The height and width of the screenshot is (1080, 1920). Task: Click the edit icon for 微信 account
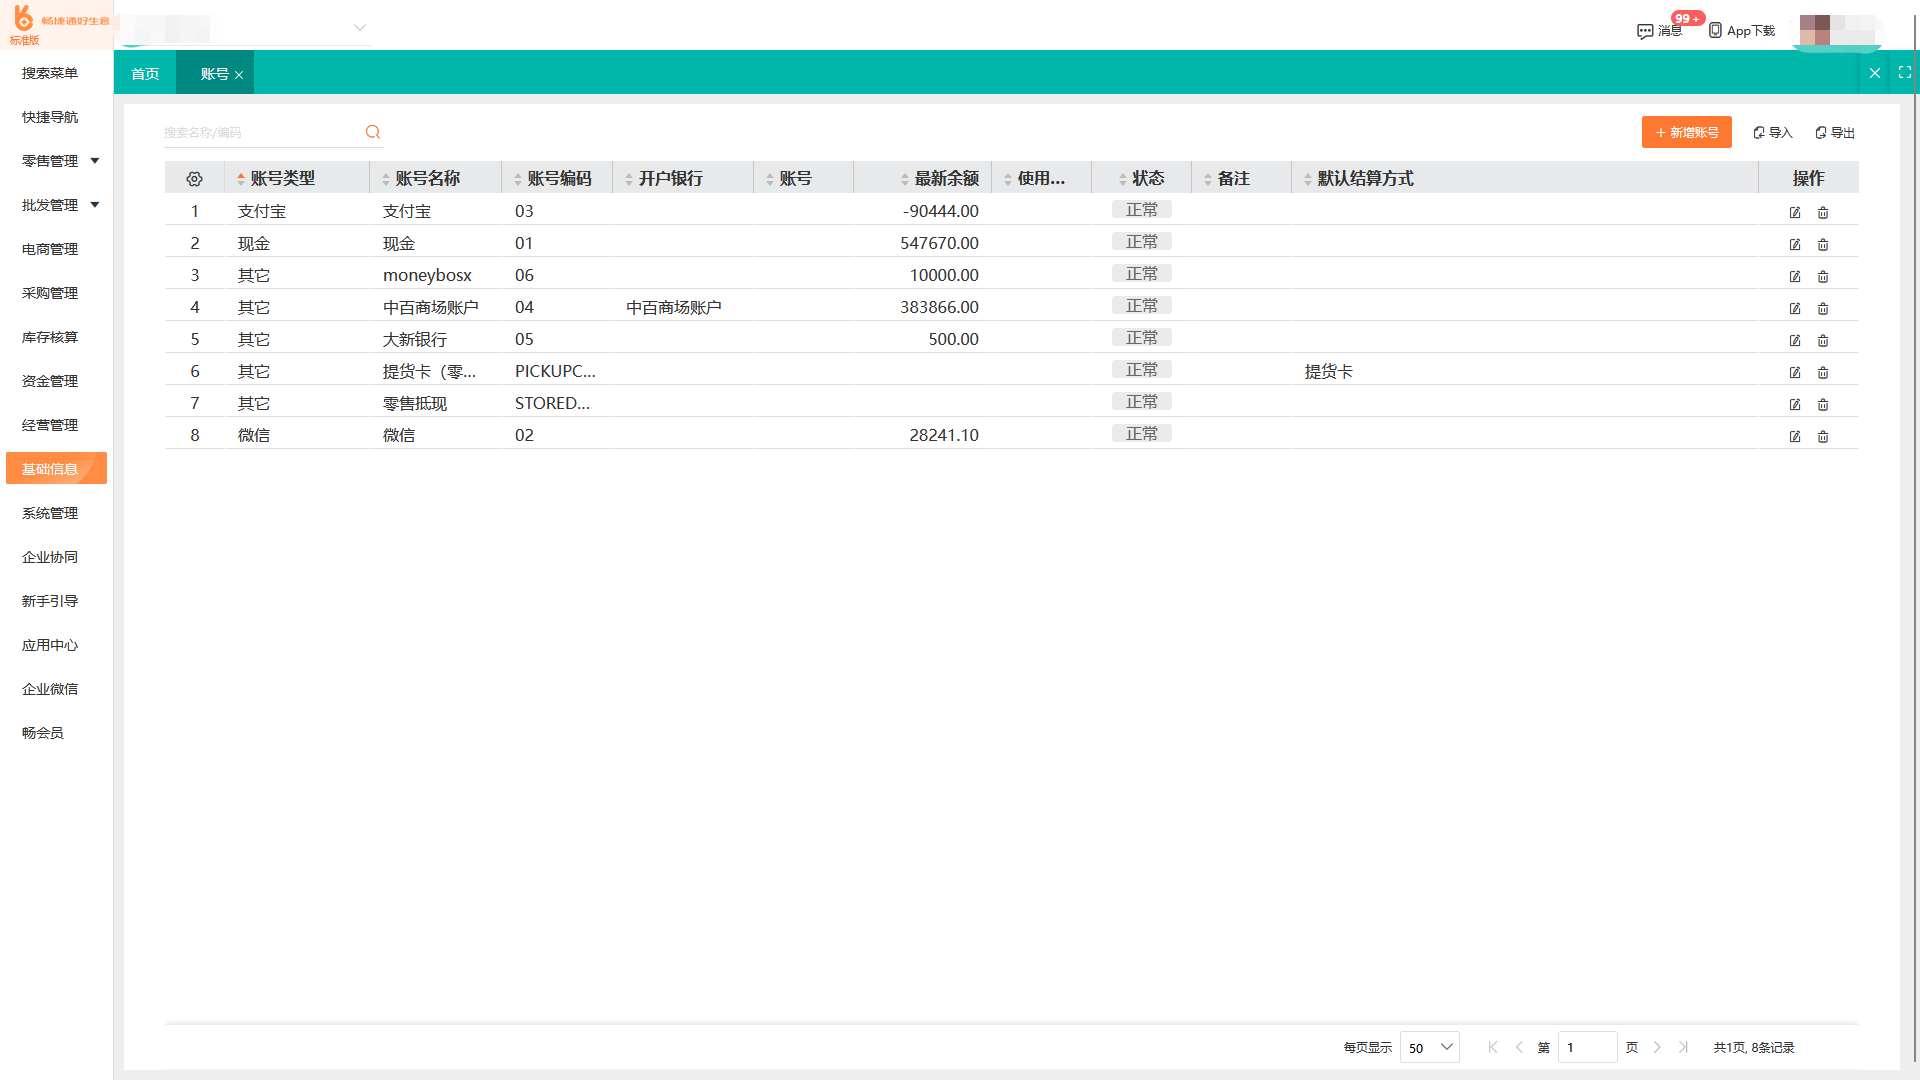(1795, 434)
